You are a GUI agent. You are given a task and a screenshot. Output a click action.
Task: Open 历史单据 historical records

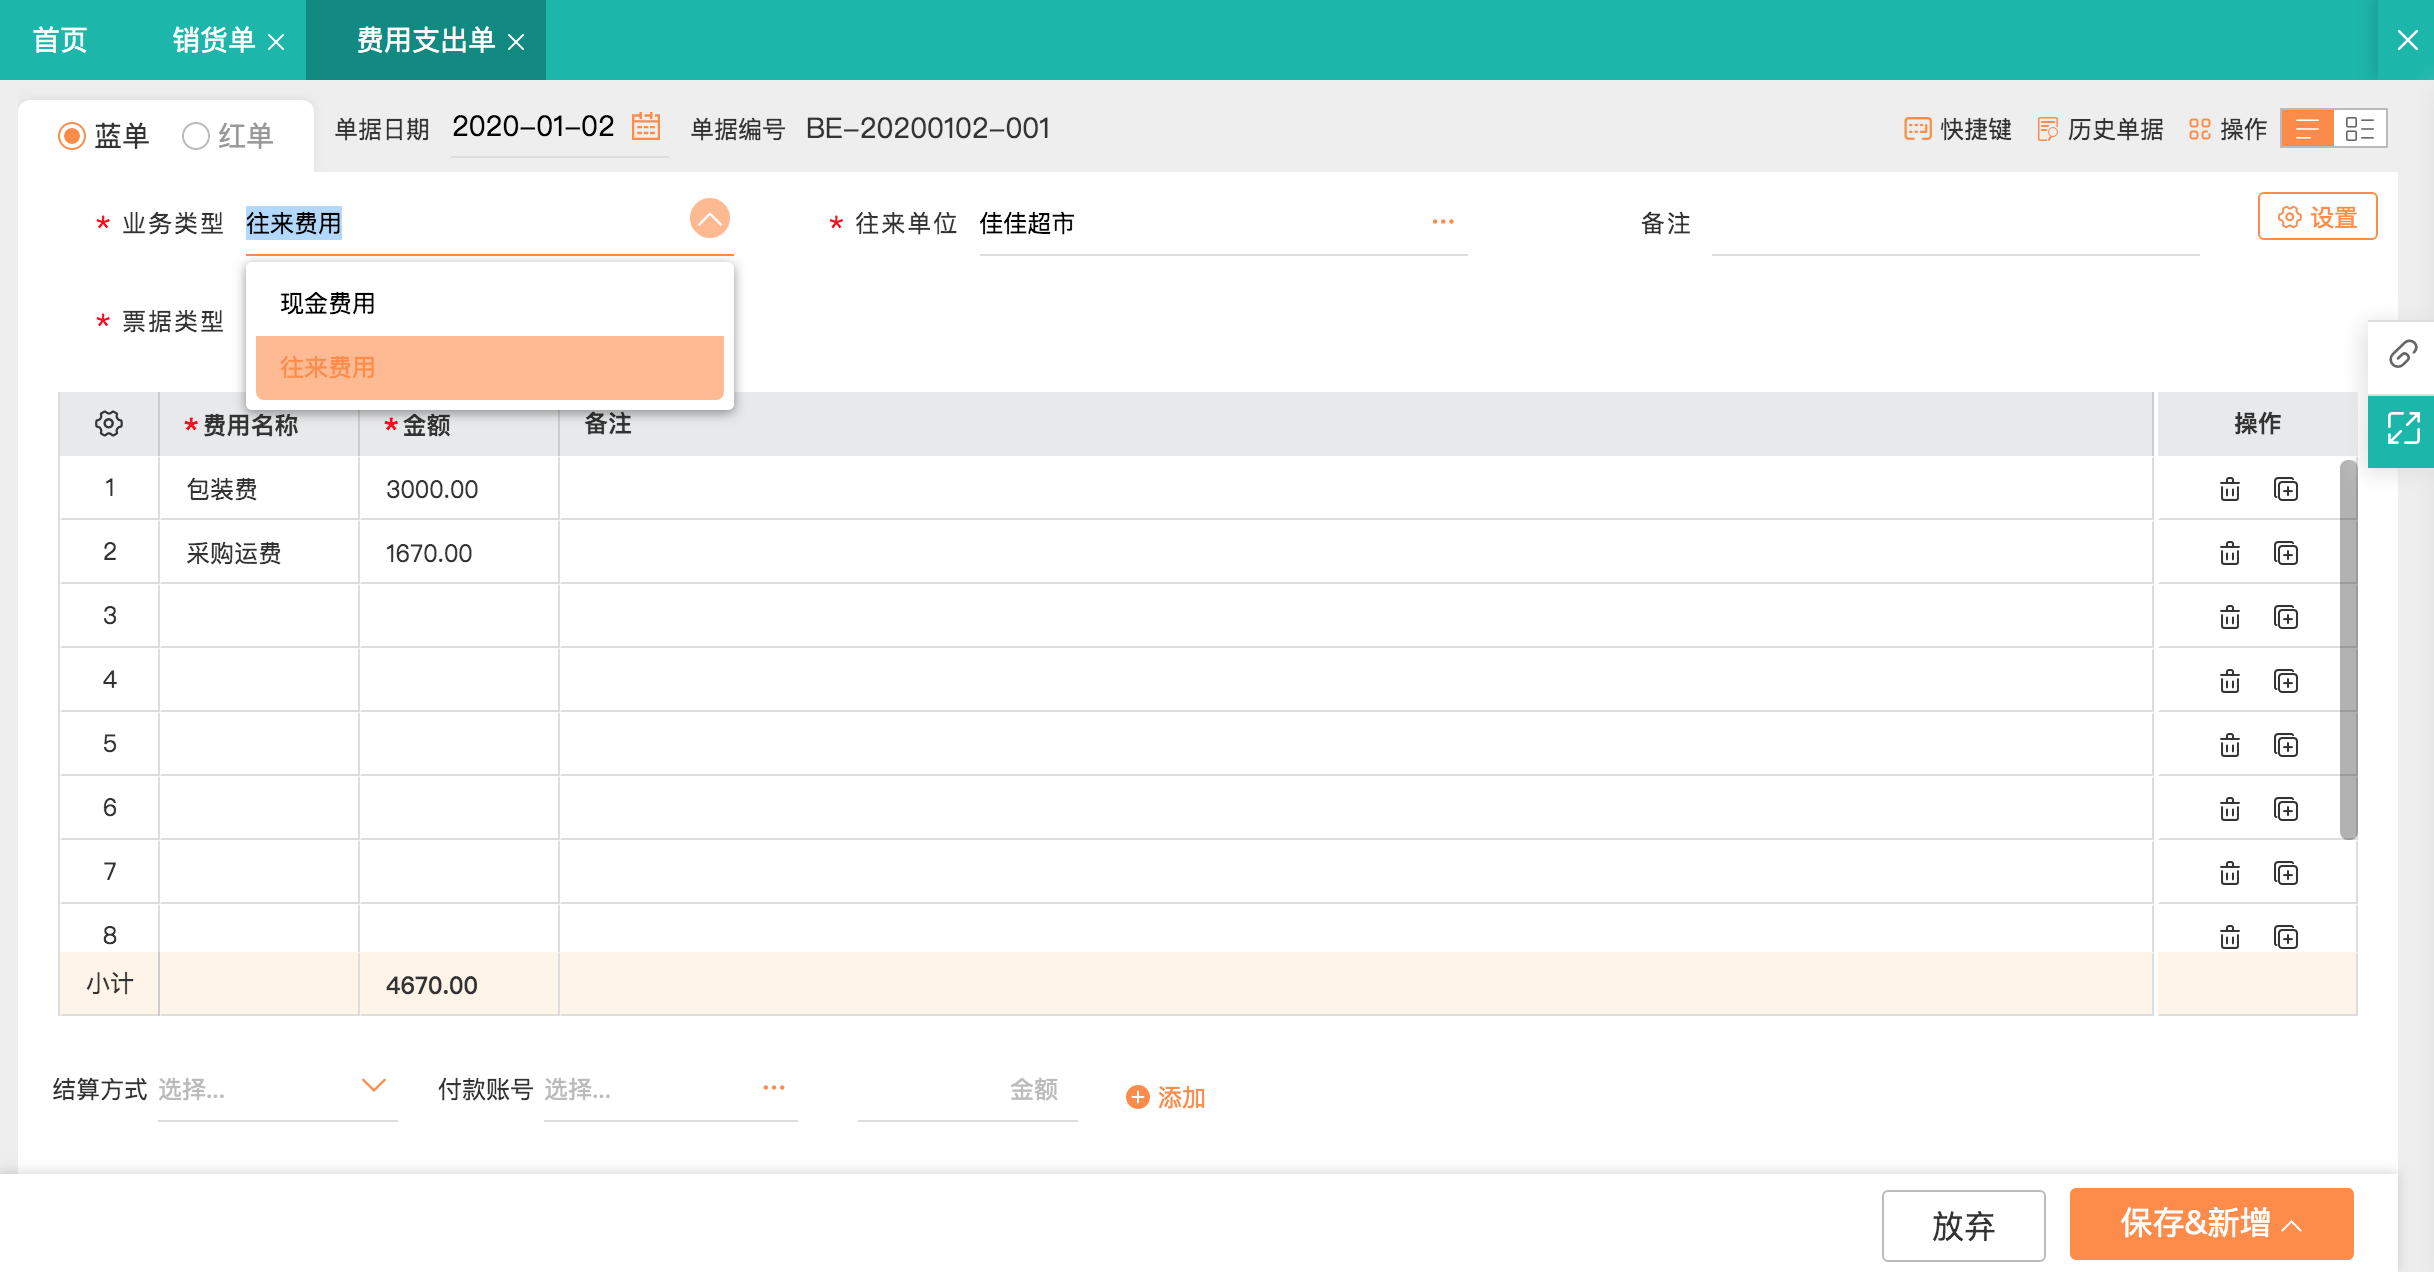2096,130
